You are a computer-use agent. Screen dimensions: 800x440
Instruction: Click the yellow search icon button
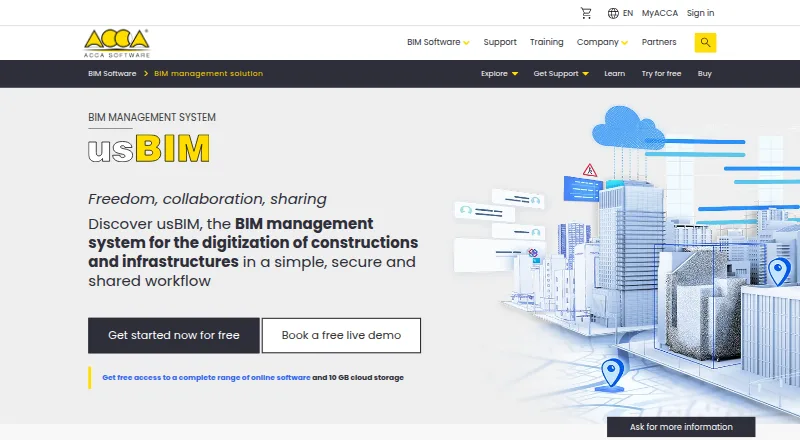coord(705,42)
